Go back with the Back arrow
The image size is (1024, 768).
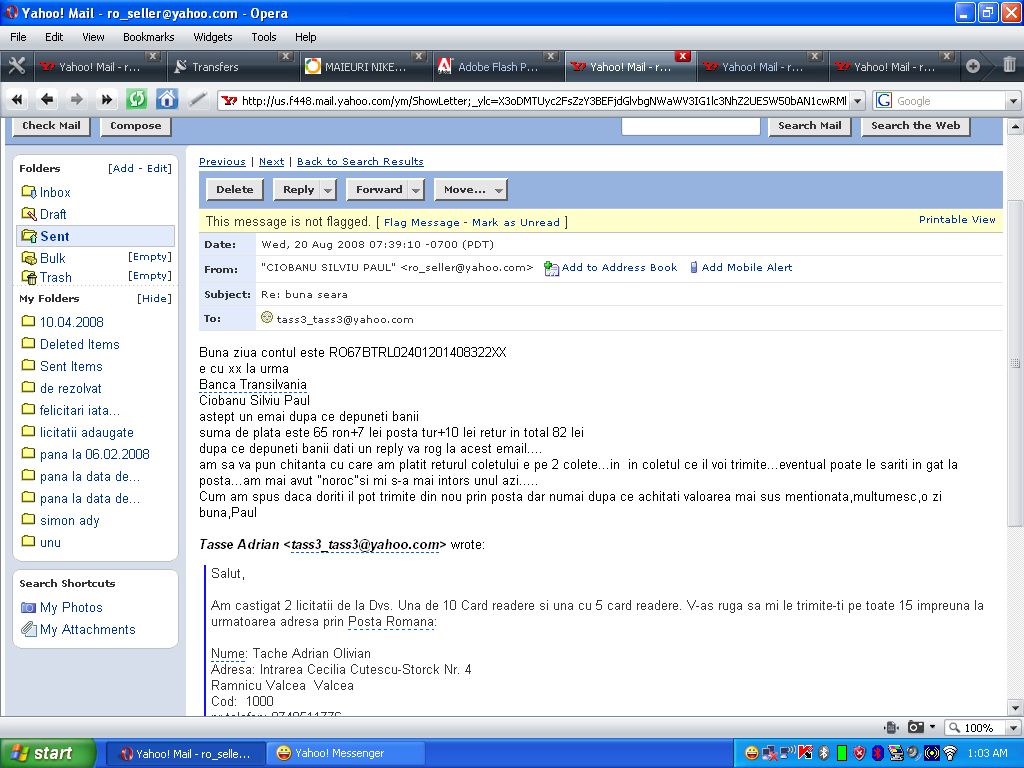(47, 100)
